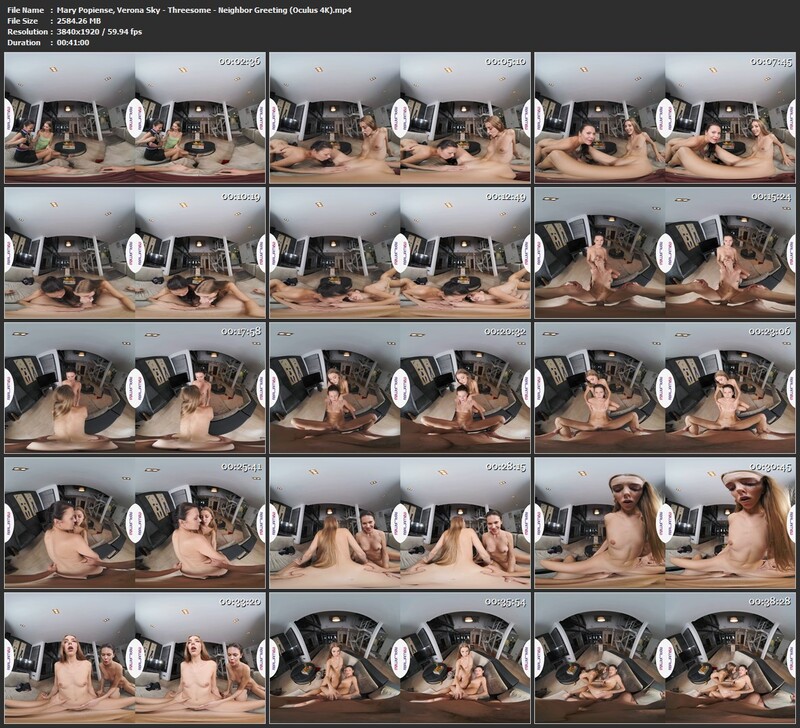
Task: Open the thumbnail timestamped 00:02:36
Action: [x=135, y=118]
